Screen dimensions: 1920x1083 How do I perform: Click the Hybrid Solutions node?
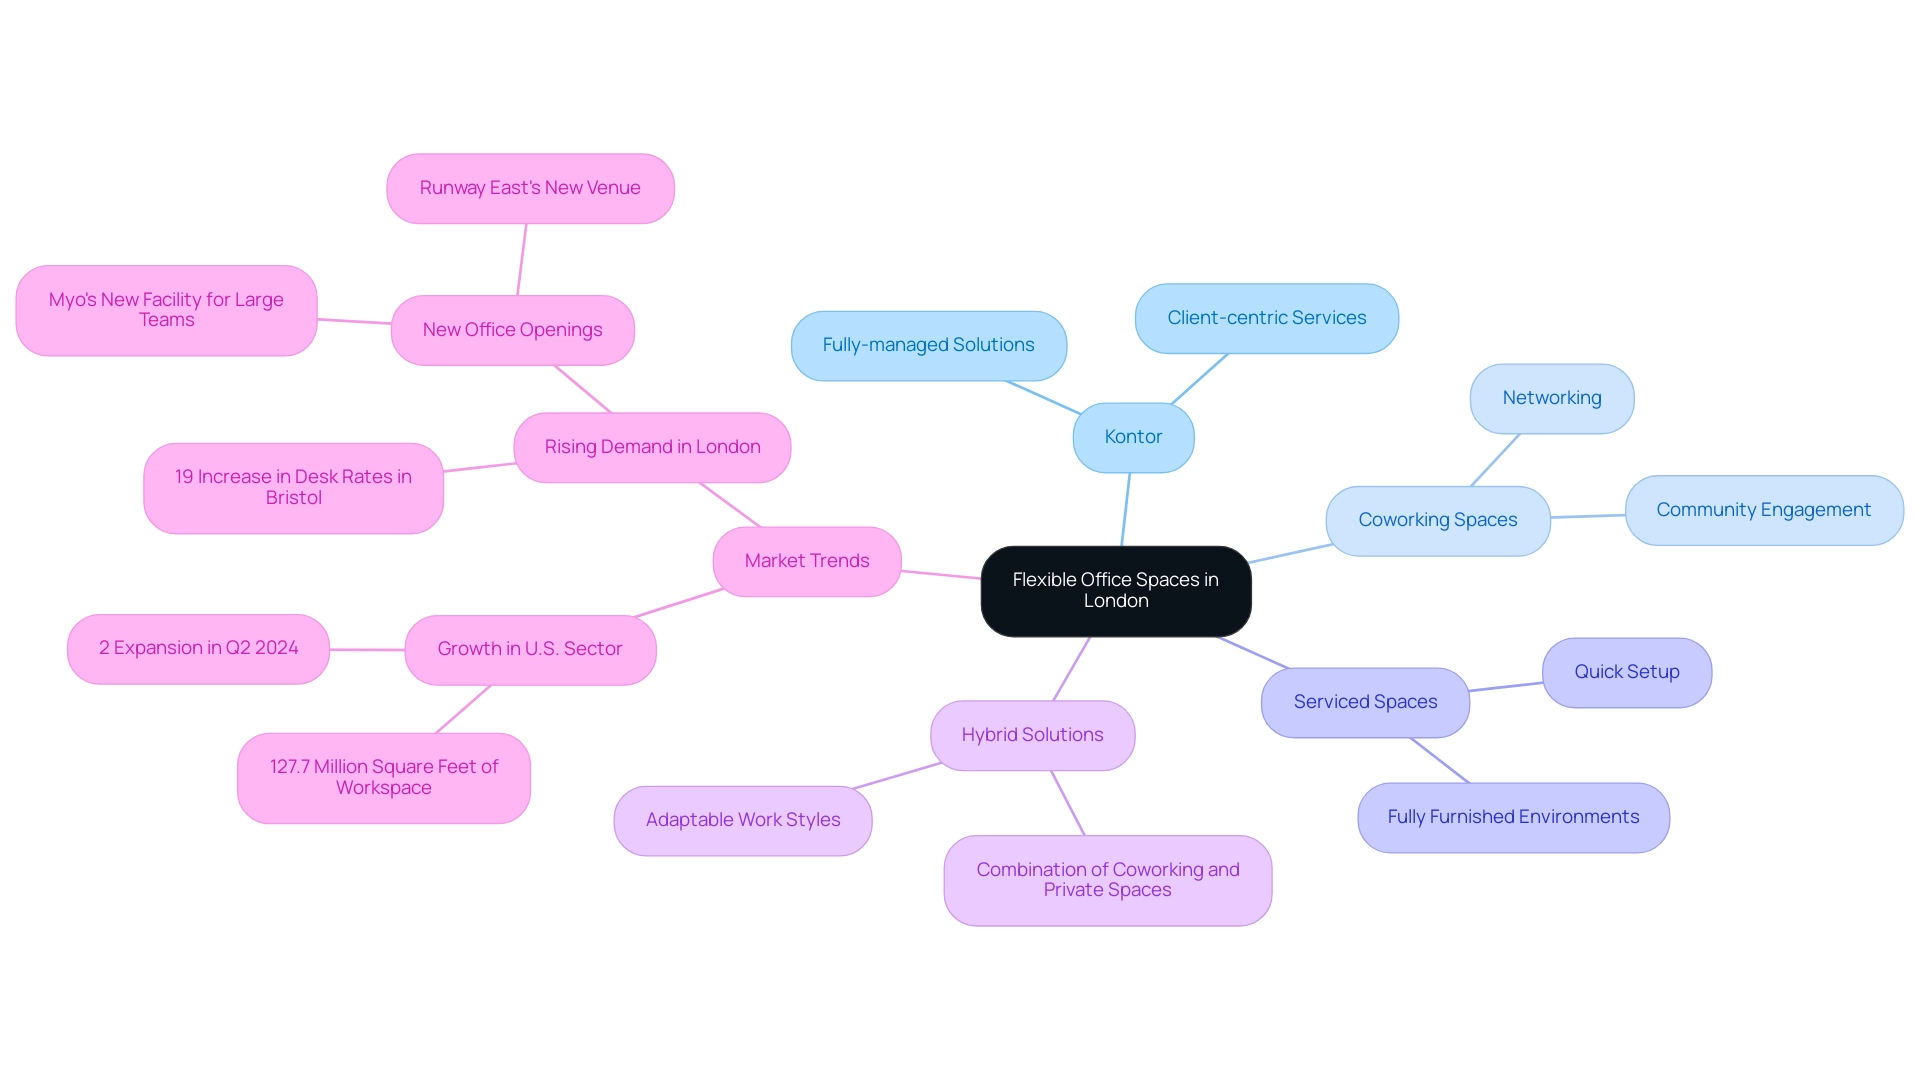tap(1034, 735)
